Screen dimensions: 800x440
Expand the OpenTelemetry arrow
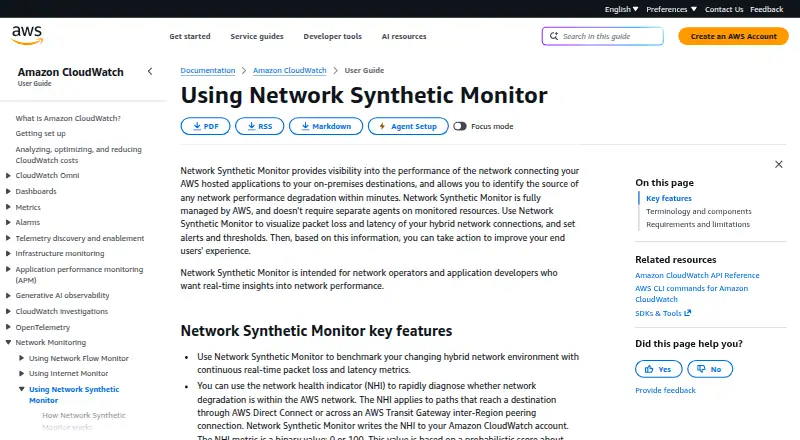(8, 327)
